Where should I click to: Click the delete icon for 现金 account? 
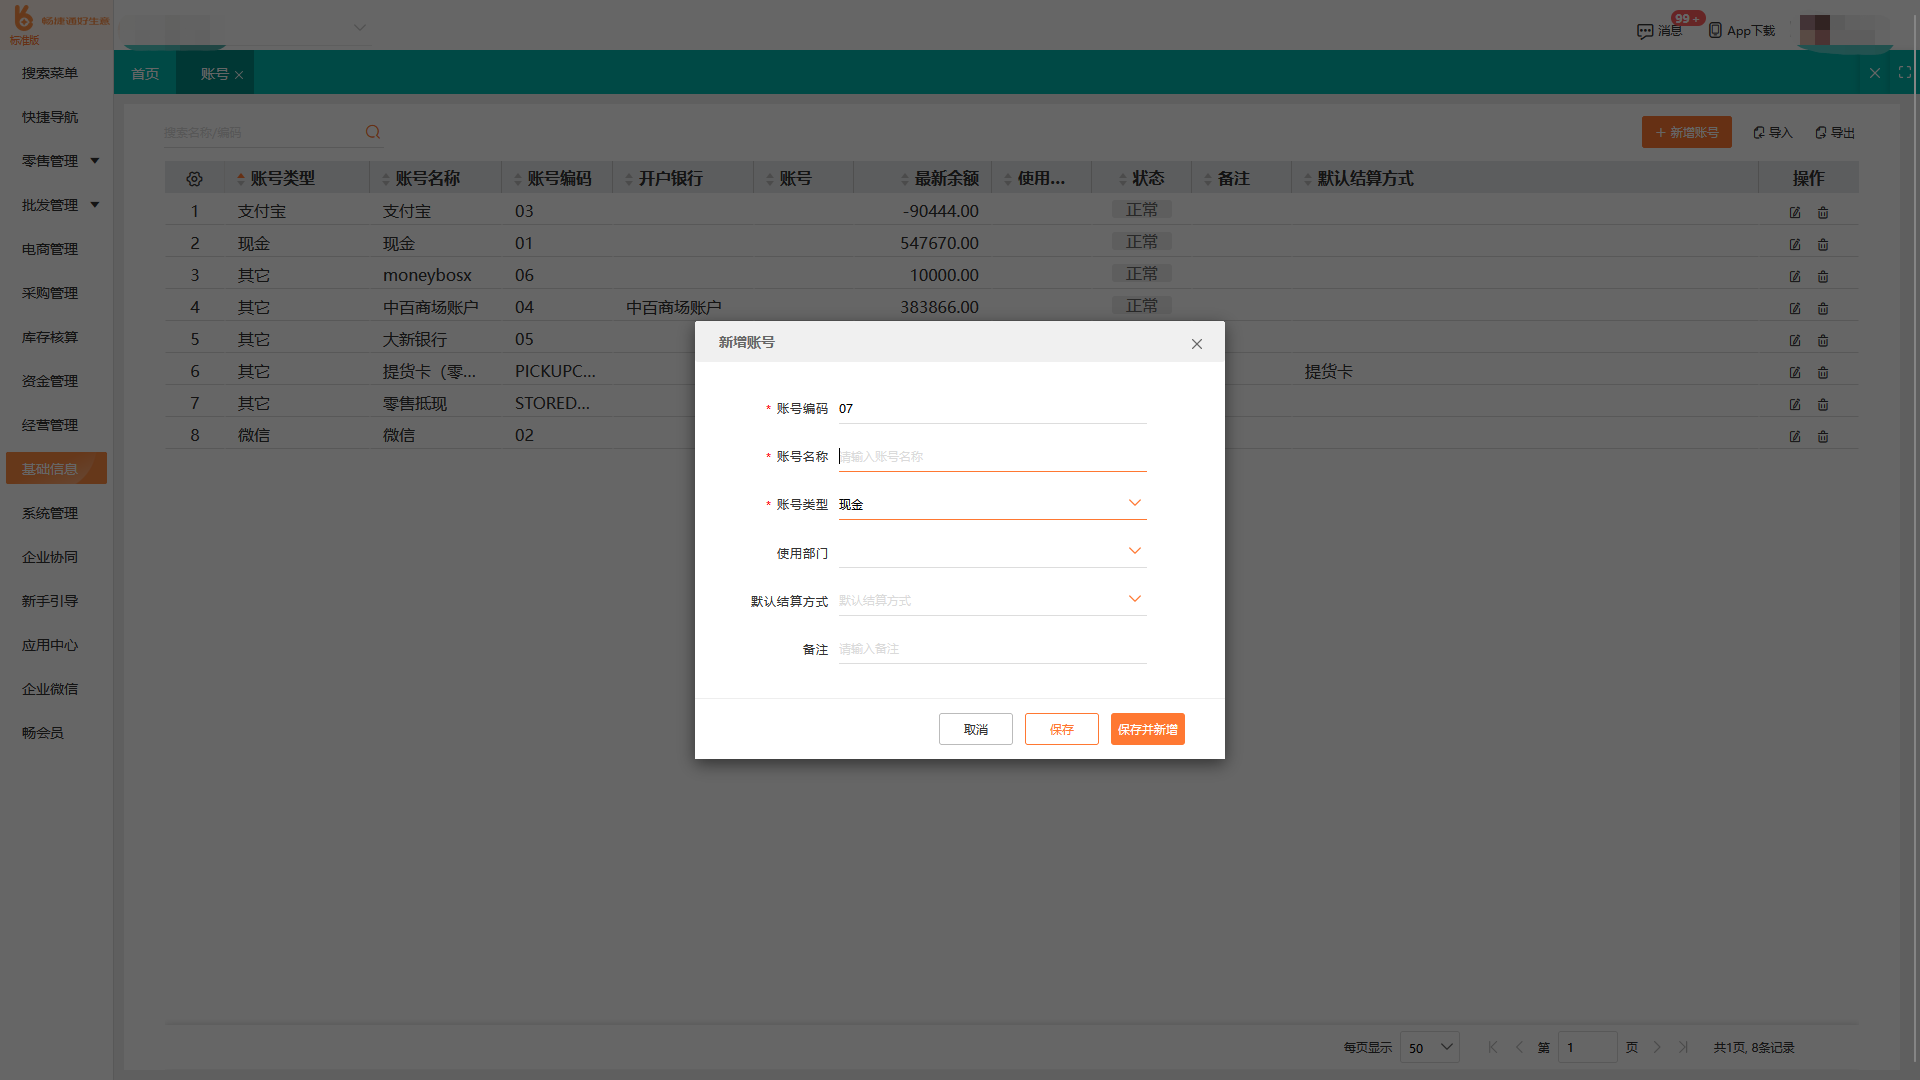pyautogui.click(x=1824, y=244)
